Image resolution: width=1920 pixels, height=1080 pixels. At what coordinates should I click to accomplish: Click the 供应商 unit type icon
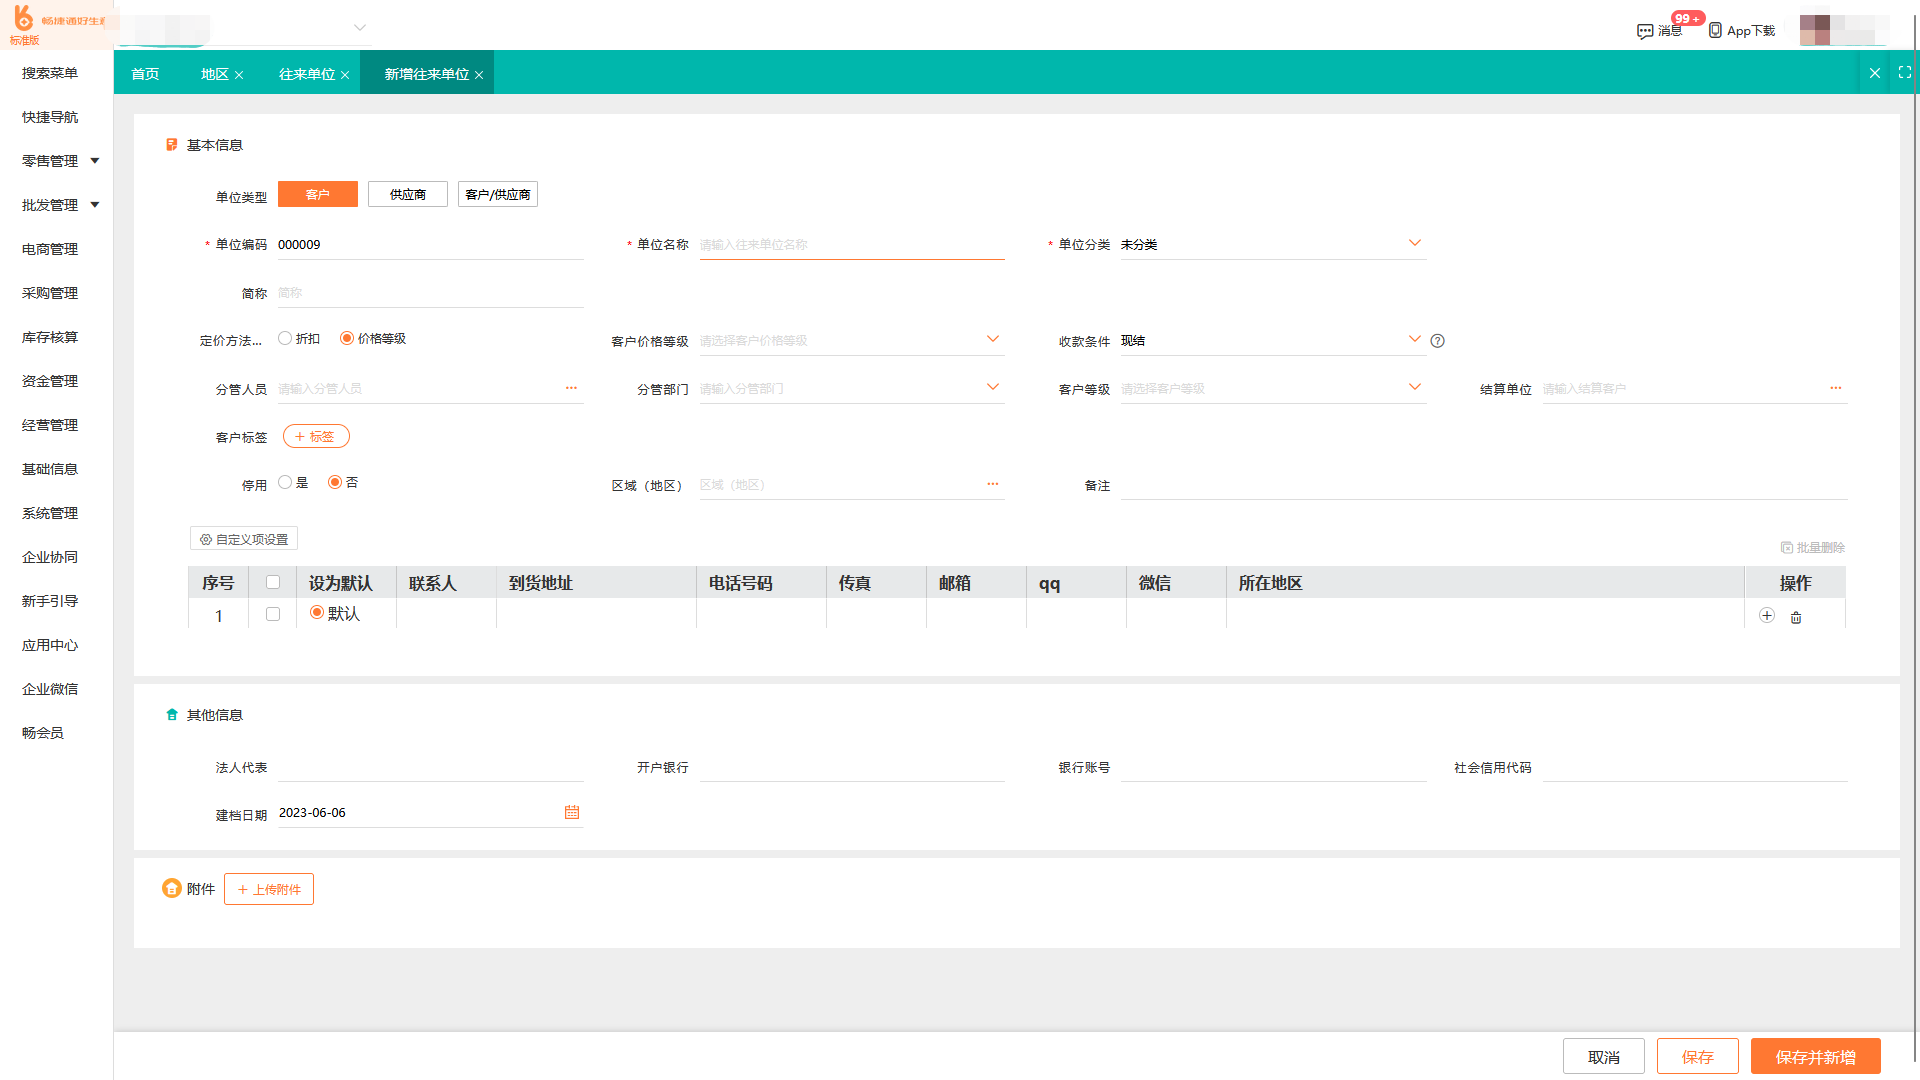point(406,195)
